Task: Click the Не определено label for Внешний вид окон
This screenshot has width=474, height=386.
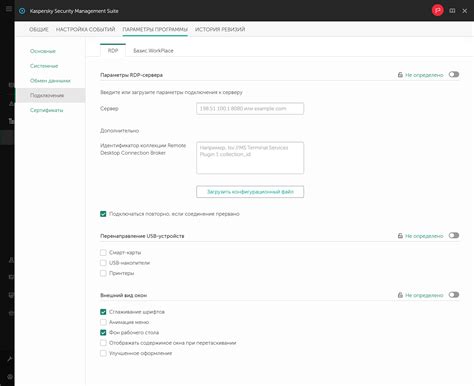Action: click(424, 295)
